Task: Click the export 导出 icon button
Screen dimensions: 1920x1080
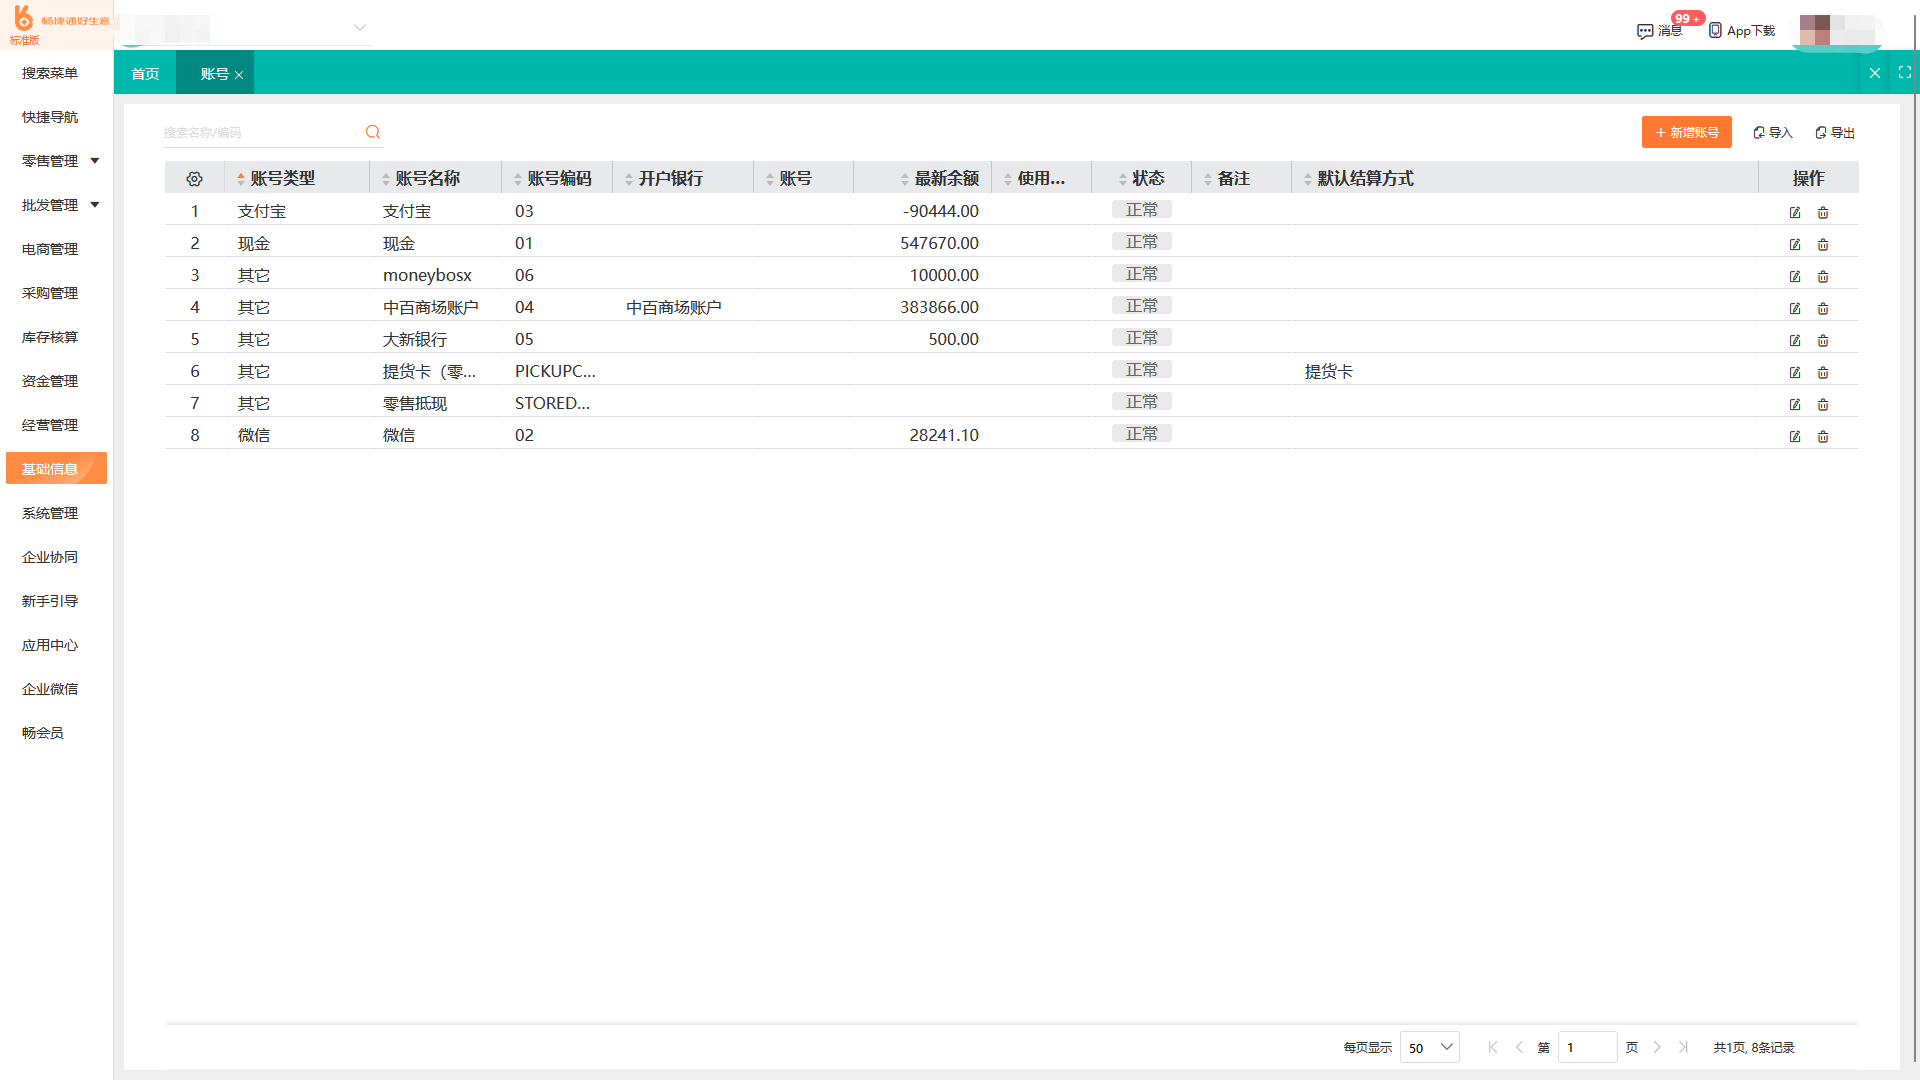Action: 1834,132
